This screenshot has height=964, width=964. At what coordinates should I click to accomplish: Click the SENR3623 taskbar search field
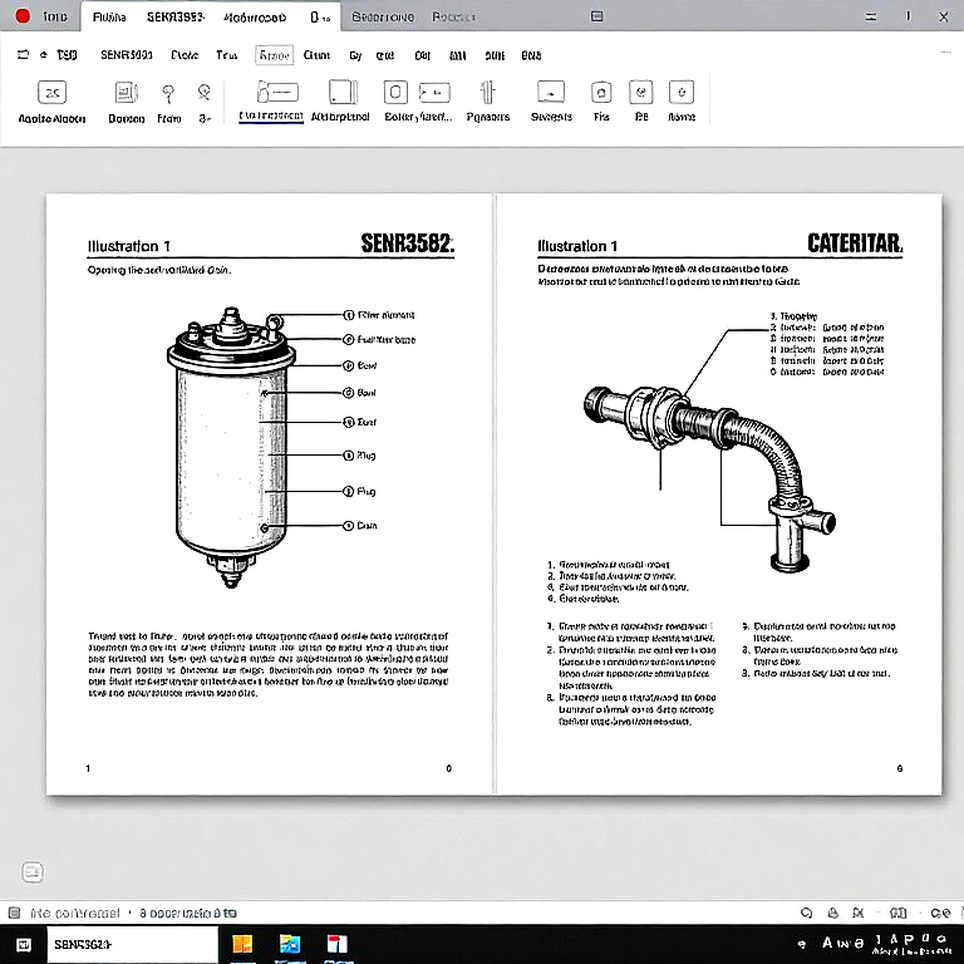pos(132,944)
